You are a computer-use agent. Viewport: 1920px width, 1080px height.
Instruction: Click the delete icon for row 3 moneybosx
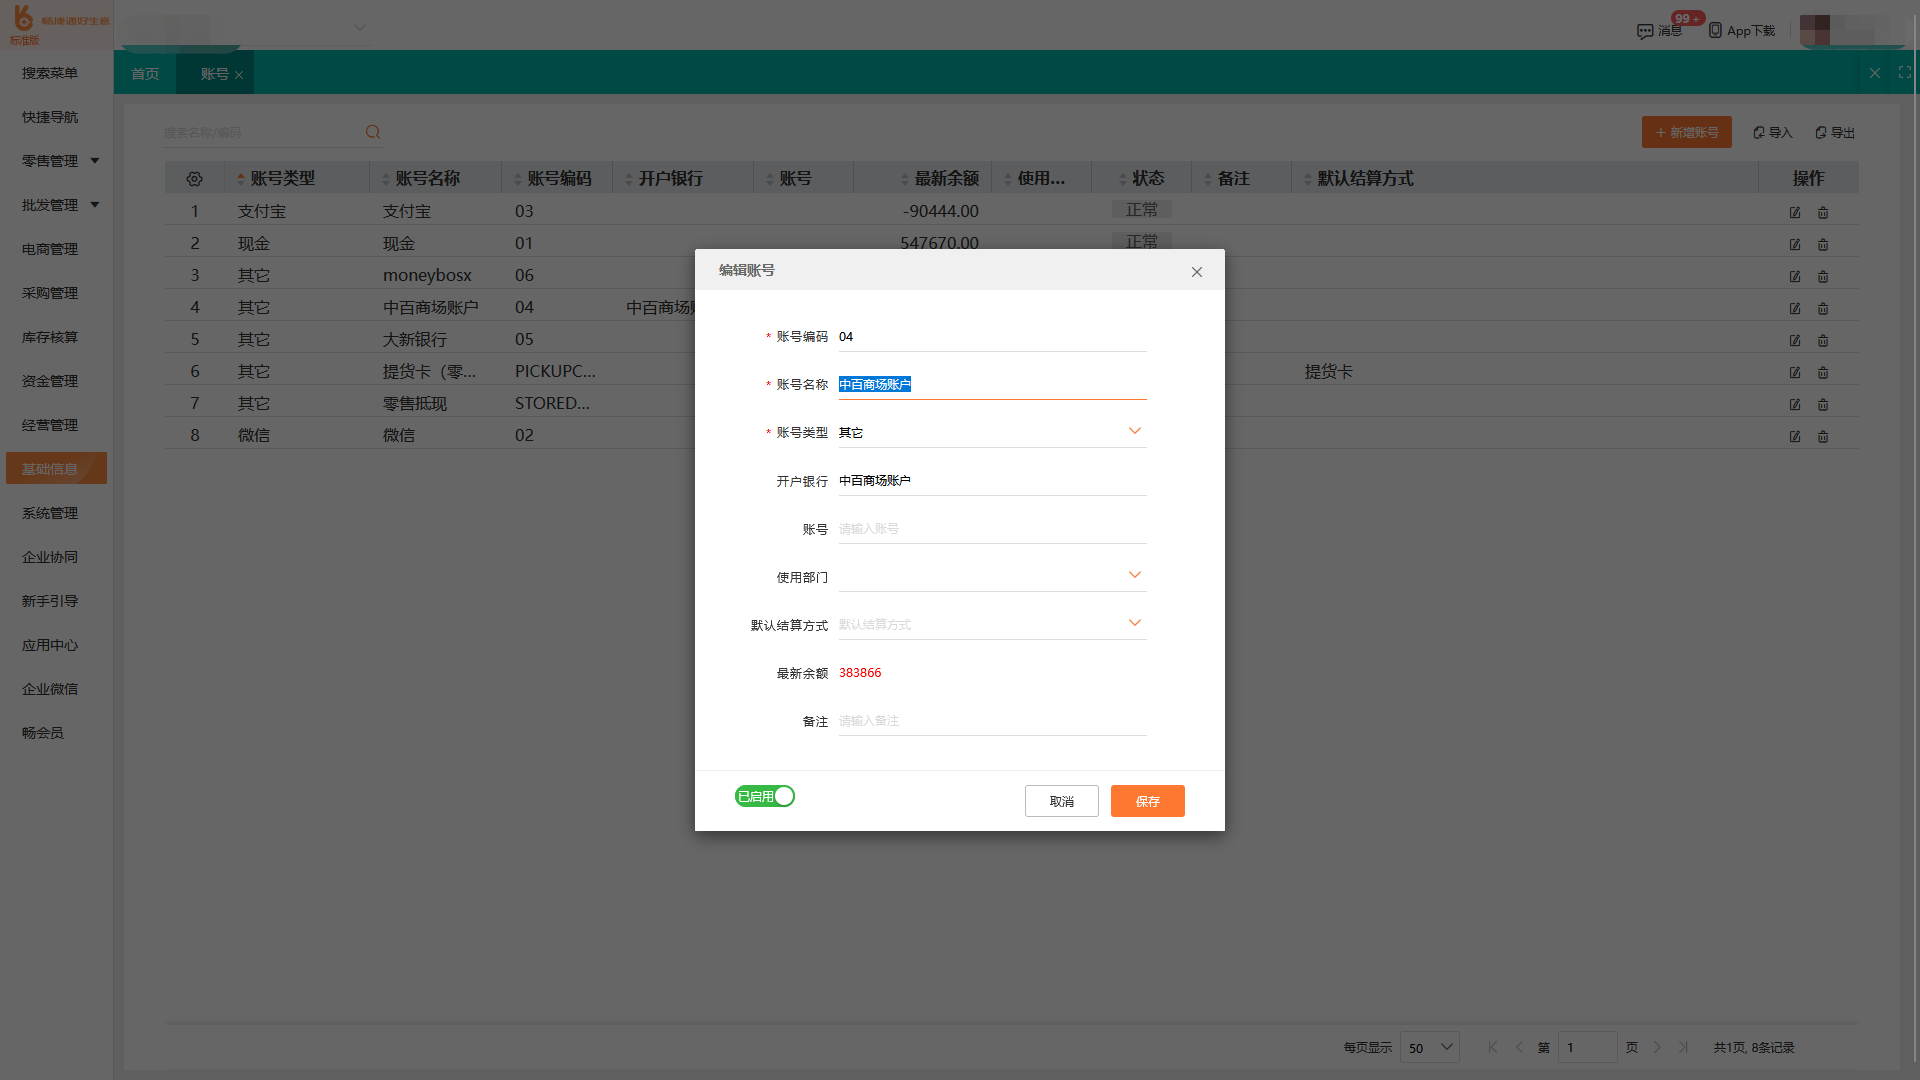1824,276
